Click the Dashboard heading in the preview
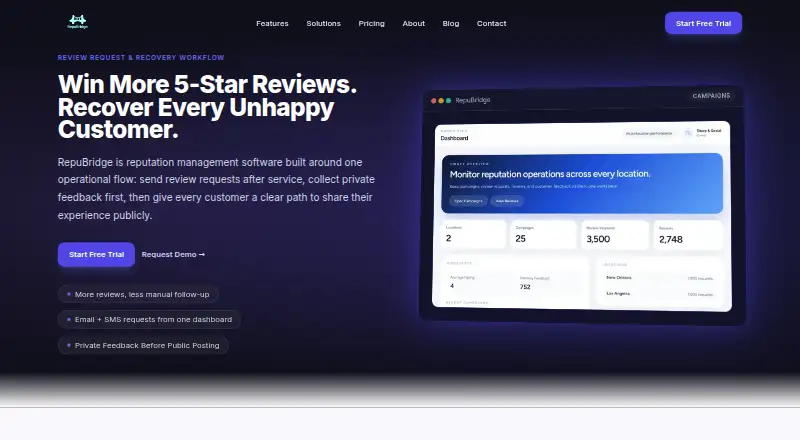Screen dimensions: 800x440 (x=454, y=138)
